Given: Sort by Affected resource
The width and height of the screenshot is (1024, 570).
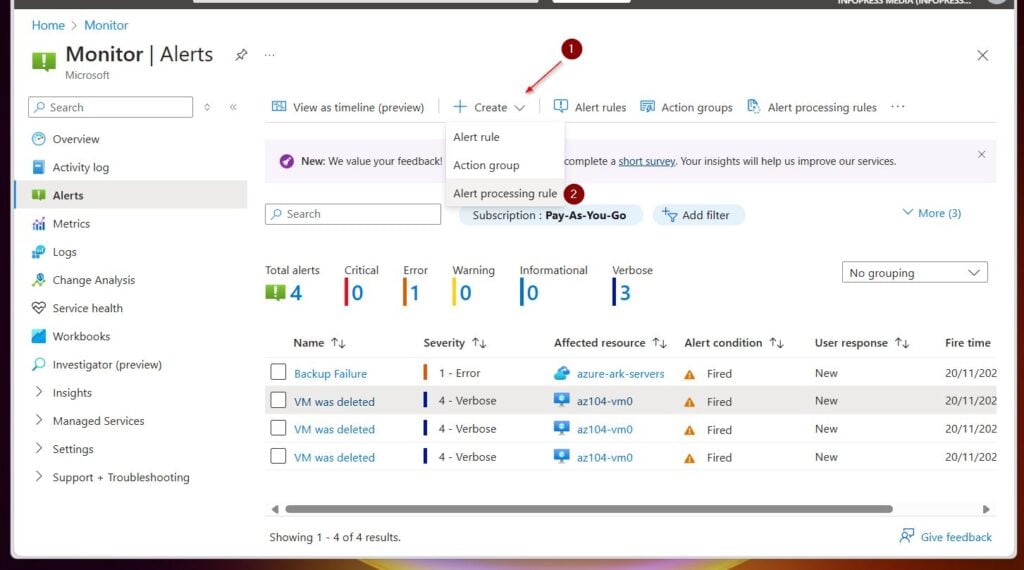Looking at the screenshot, I should (x=610, y=343).
